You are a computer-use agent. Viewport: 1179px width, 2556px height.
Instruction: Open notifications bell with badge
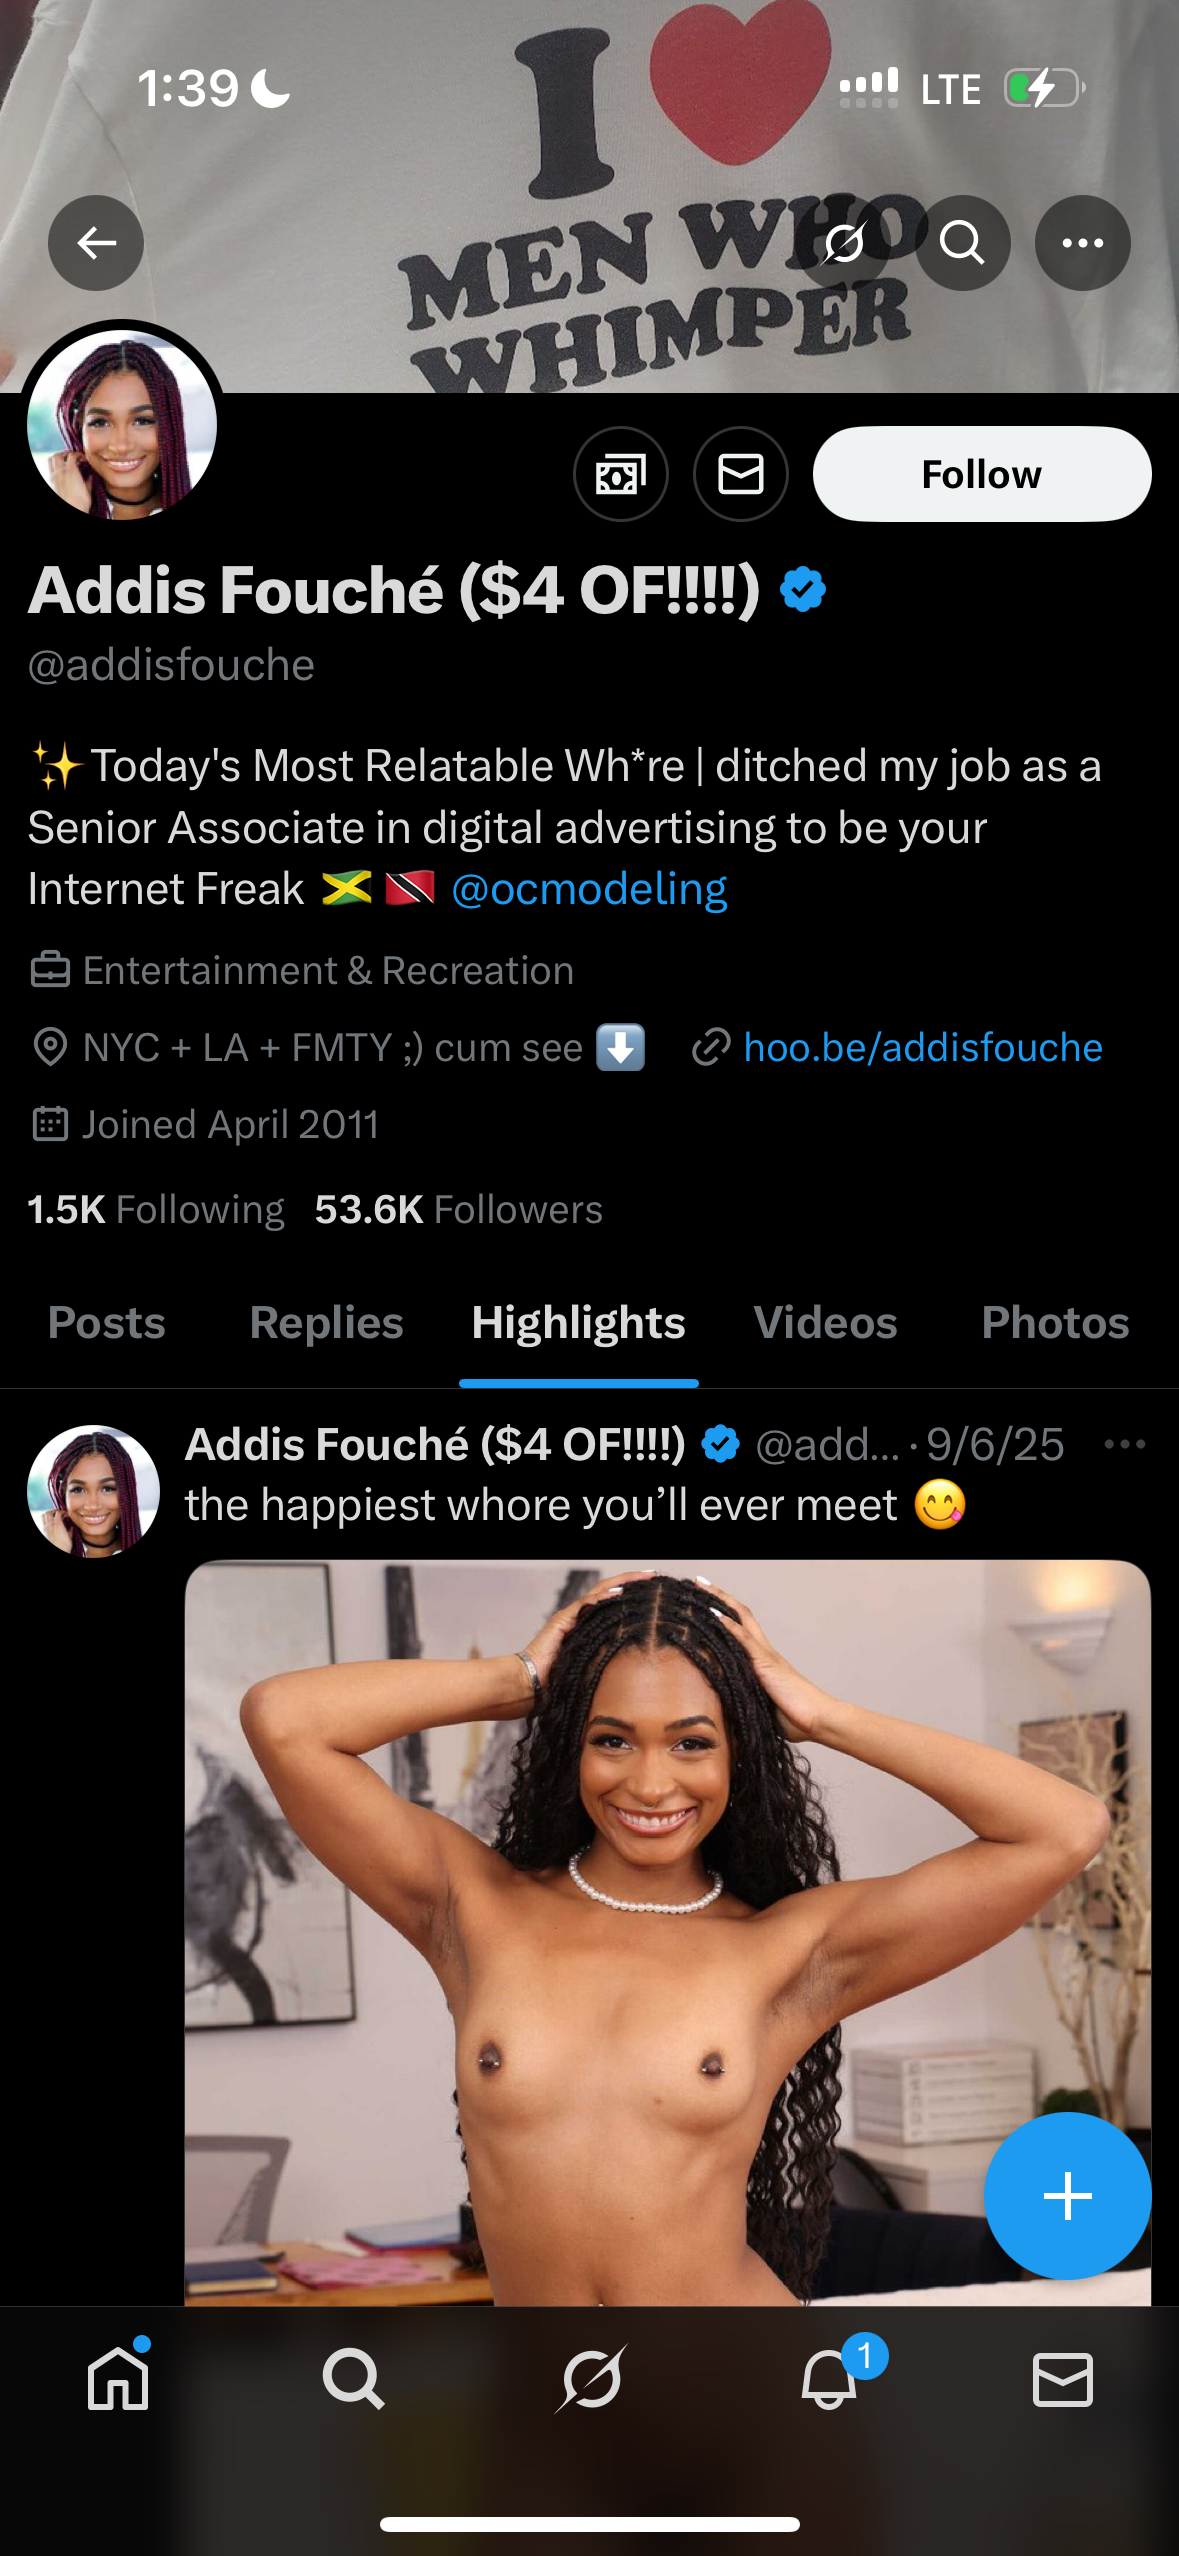pos(830,2378)
